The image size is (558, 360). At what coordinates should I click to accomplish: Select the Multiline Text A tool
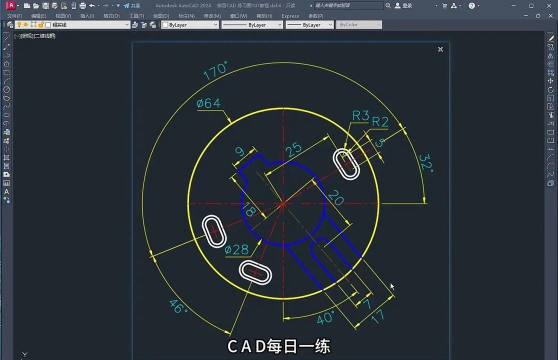pyautogui.click(x=6, y=192)
